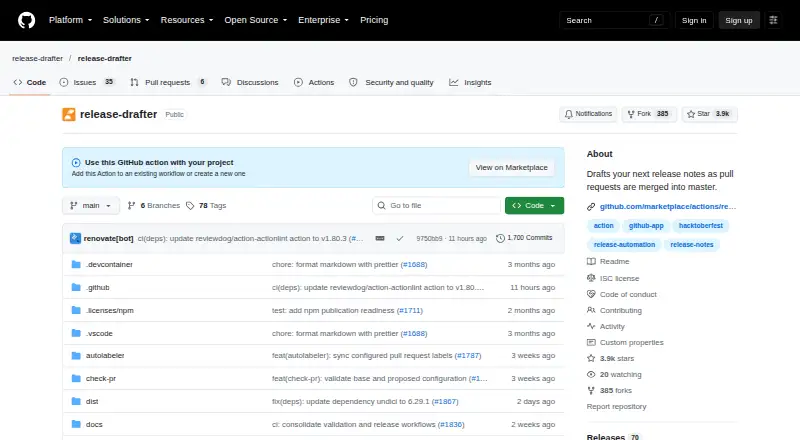This screenshot has width=800, height=440.
Task: Switch to the Pull requests tab
Action: [x=167, y=82]
